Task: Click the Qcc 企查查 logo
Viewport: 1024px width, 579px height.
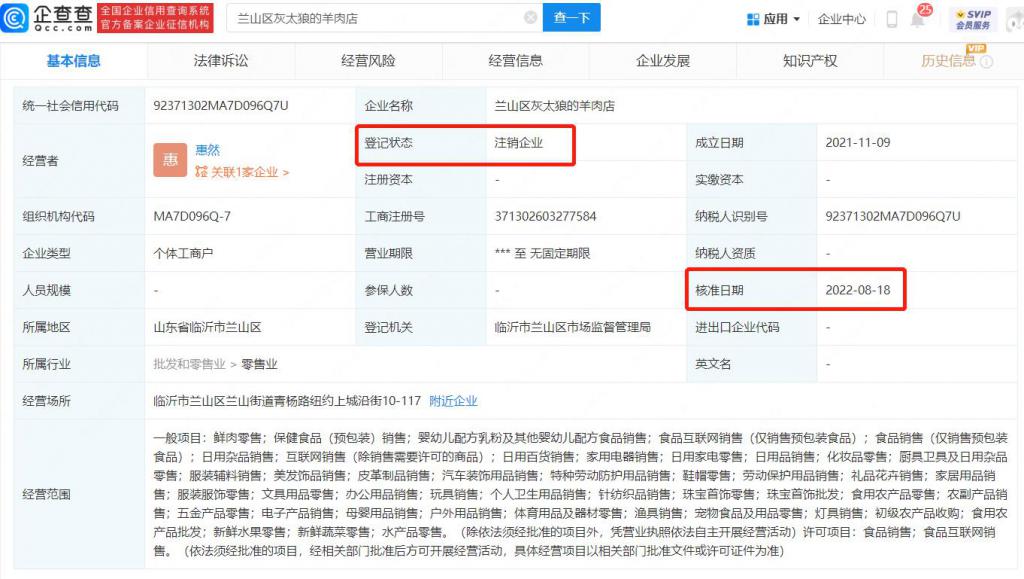Action: tap(50, 17)
